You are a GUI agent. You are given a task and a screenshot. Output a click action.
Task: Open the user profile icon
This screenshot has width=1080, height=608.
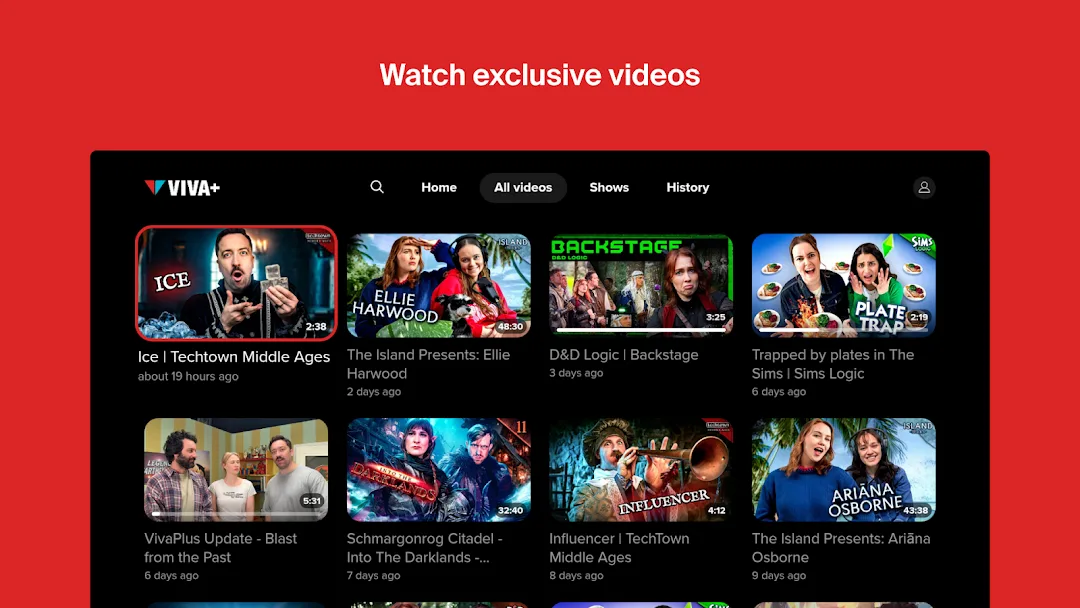pyautogui.click(x=924, y=187)
